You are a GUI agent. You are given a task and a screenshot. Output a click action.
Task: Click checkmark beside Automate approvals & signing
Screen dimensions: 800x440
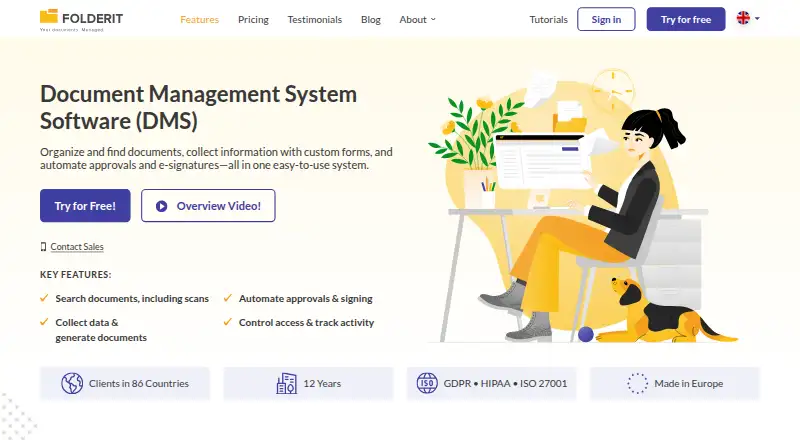coord(228,298)
